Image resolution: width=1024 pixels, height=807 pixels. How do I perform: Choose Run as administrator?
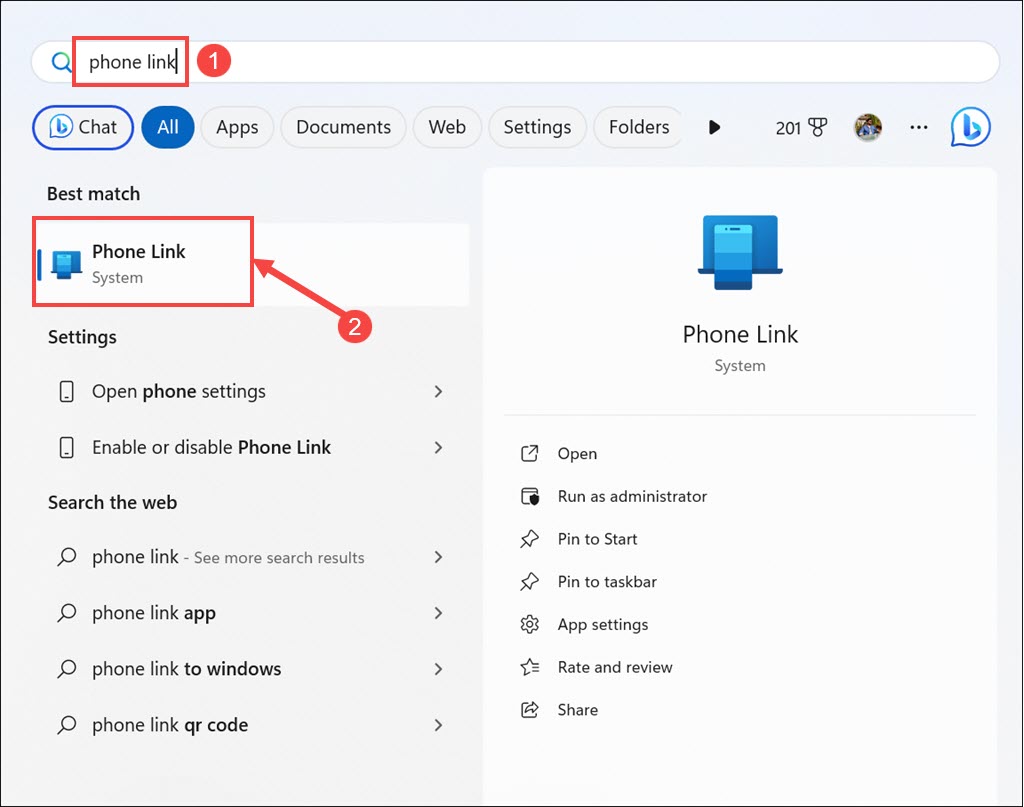pos(632,497)
